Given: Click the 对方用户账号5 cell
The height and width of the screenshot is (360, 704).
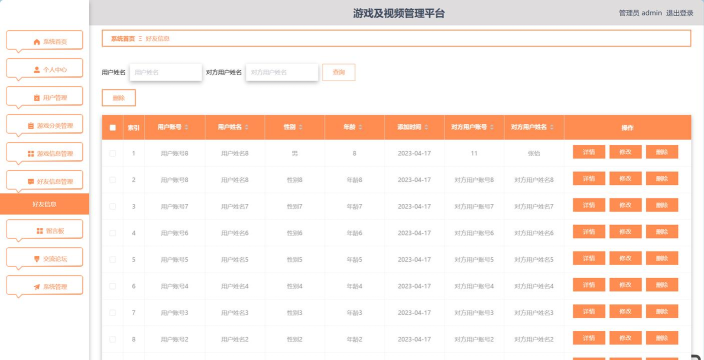Looking at the screenshot, I should [x=474, y=259].
